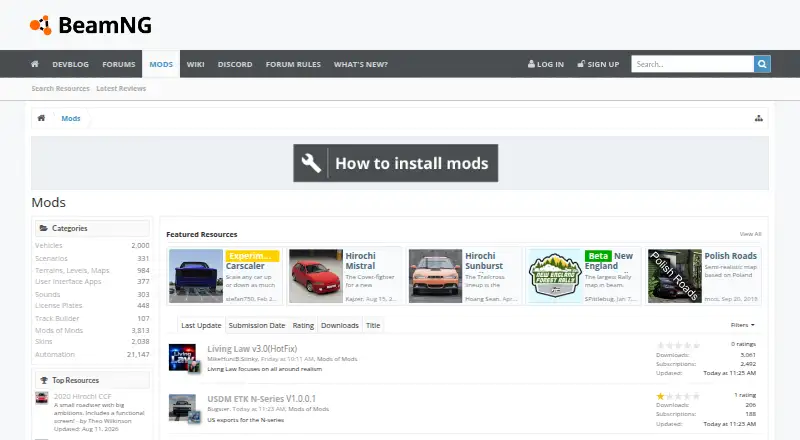
Task: Open Hirochi Sunburst orange car thumbnail
Action: click(435, 276)
